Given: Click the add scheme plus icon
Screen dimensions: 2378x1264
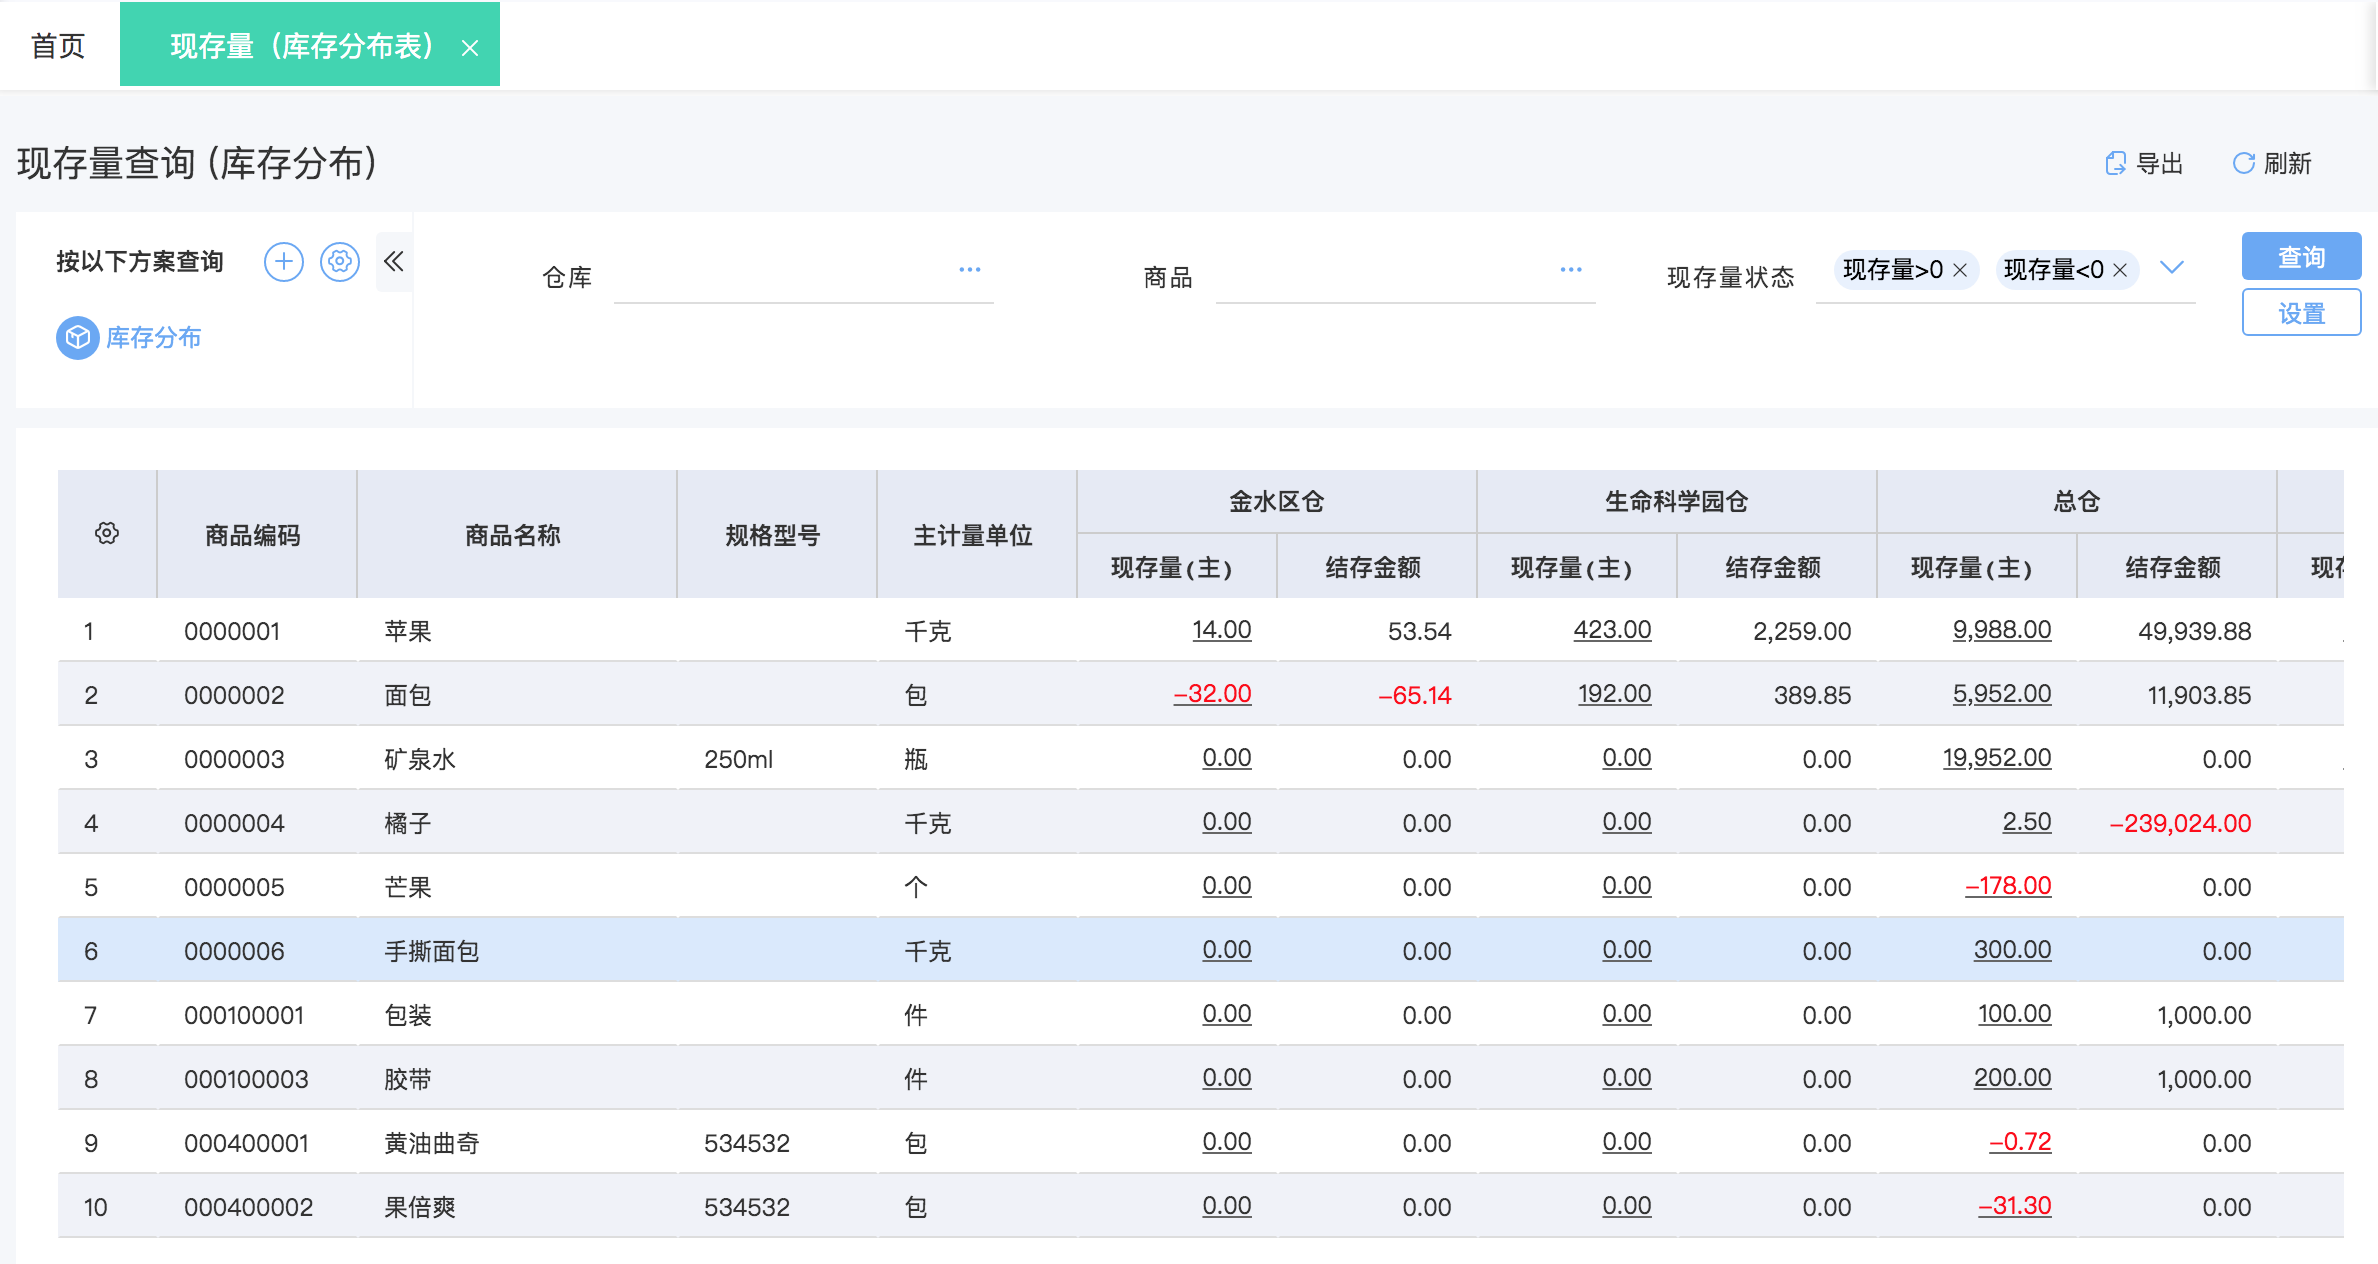Looking at the screenshot, I should pyautogui.click(x=283, y=261).
